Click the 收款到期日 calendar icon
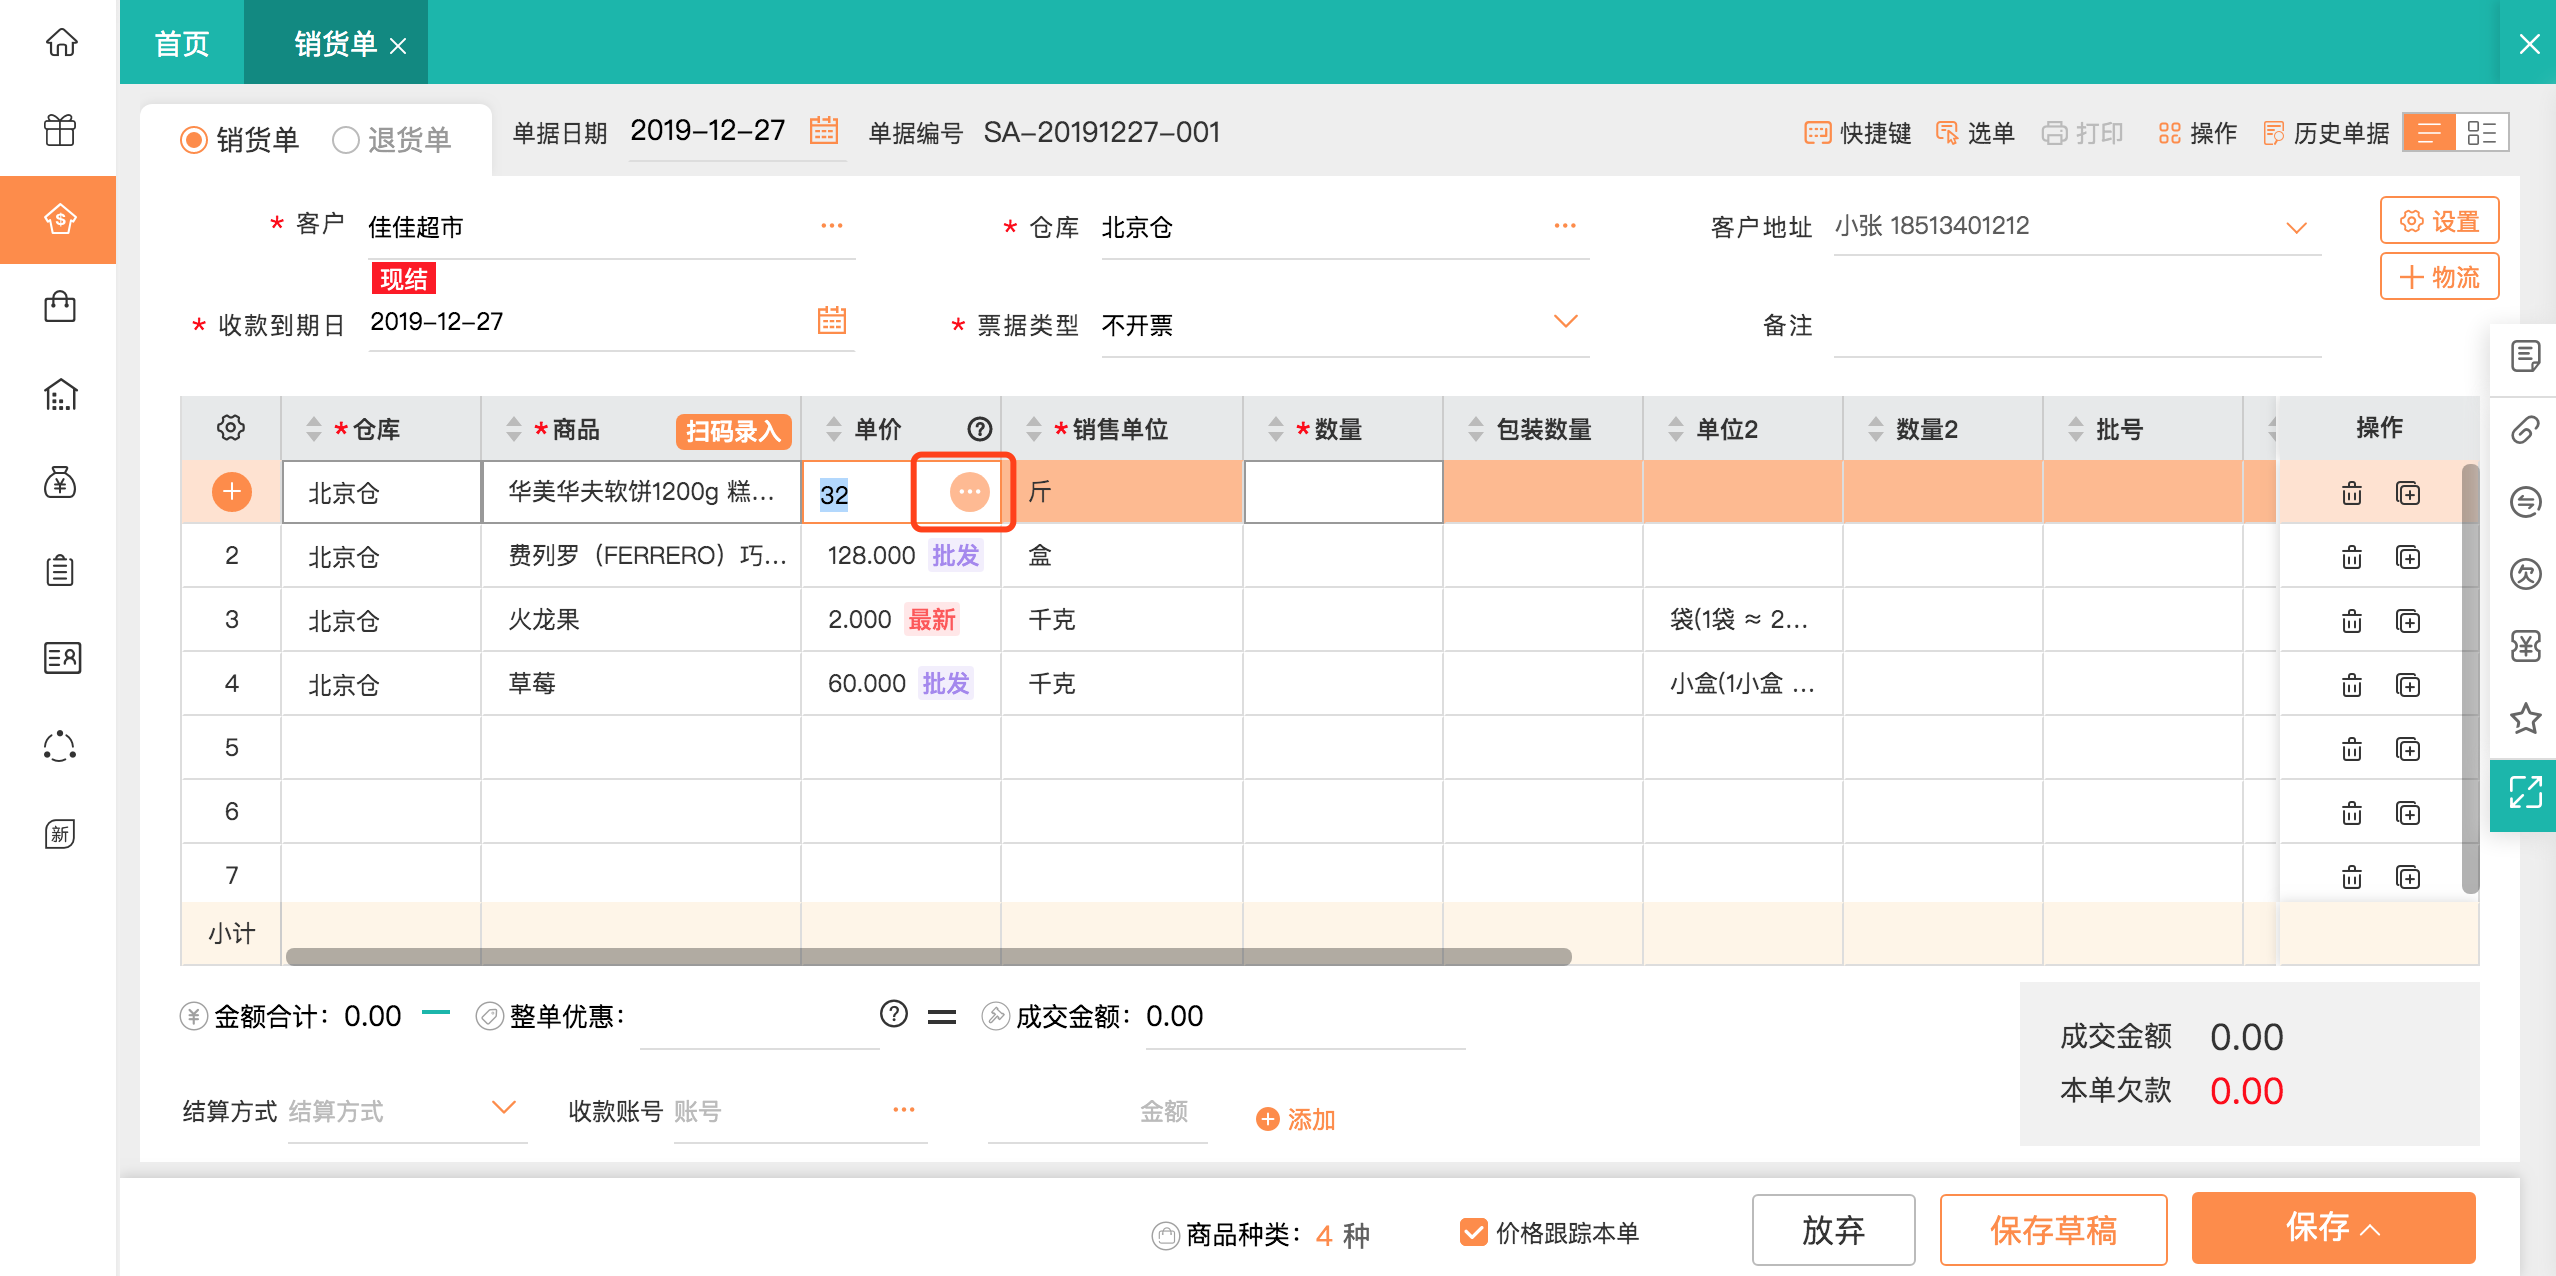The image size is (2556, 1276). 833,323
